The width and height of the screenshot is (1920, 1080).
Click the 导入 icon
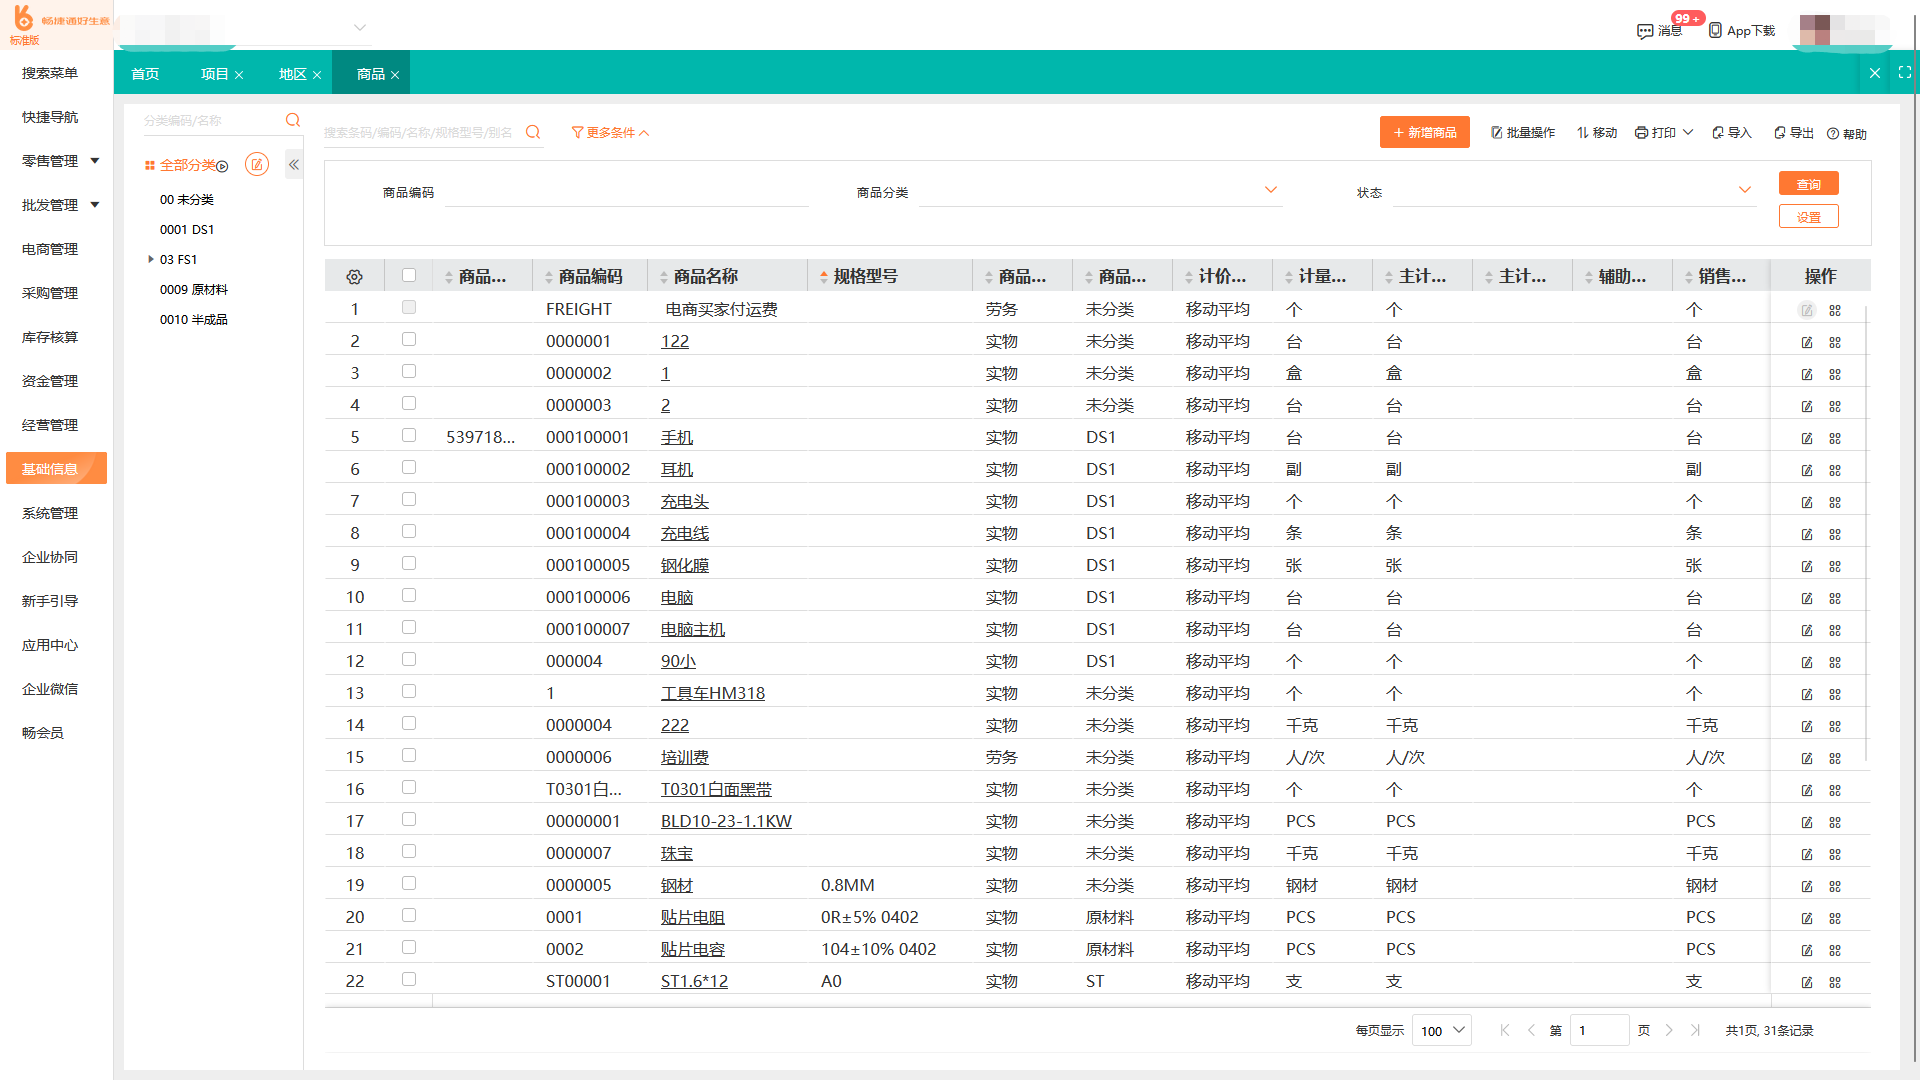point(1729,131)
